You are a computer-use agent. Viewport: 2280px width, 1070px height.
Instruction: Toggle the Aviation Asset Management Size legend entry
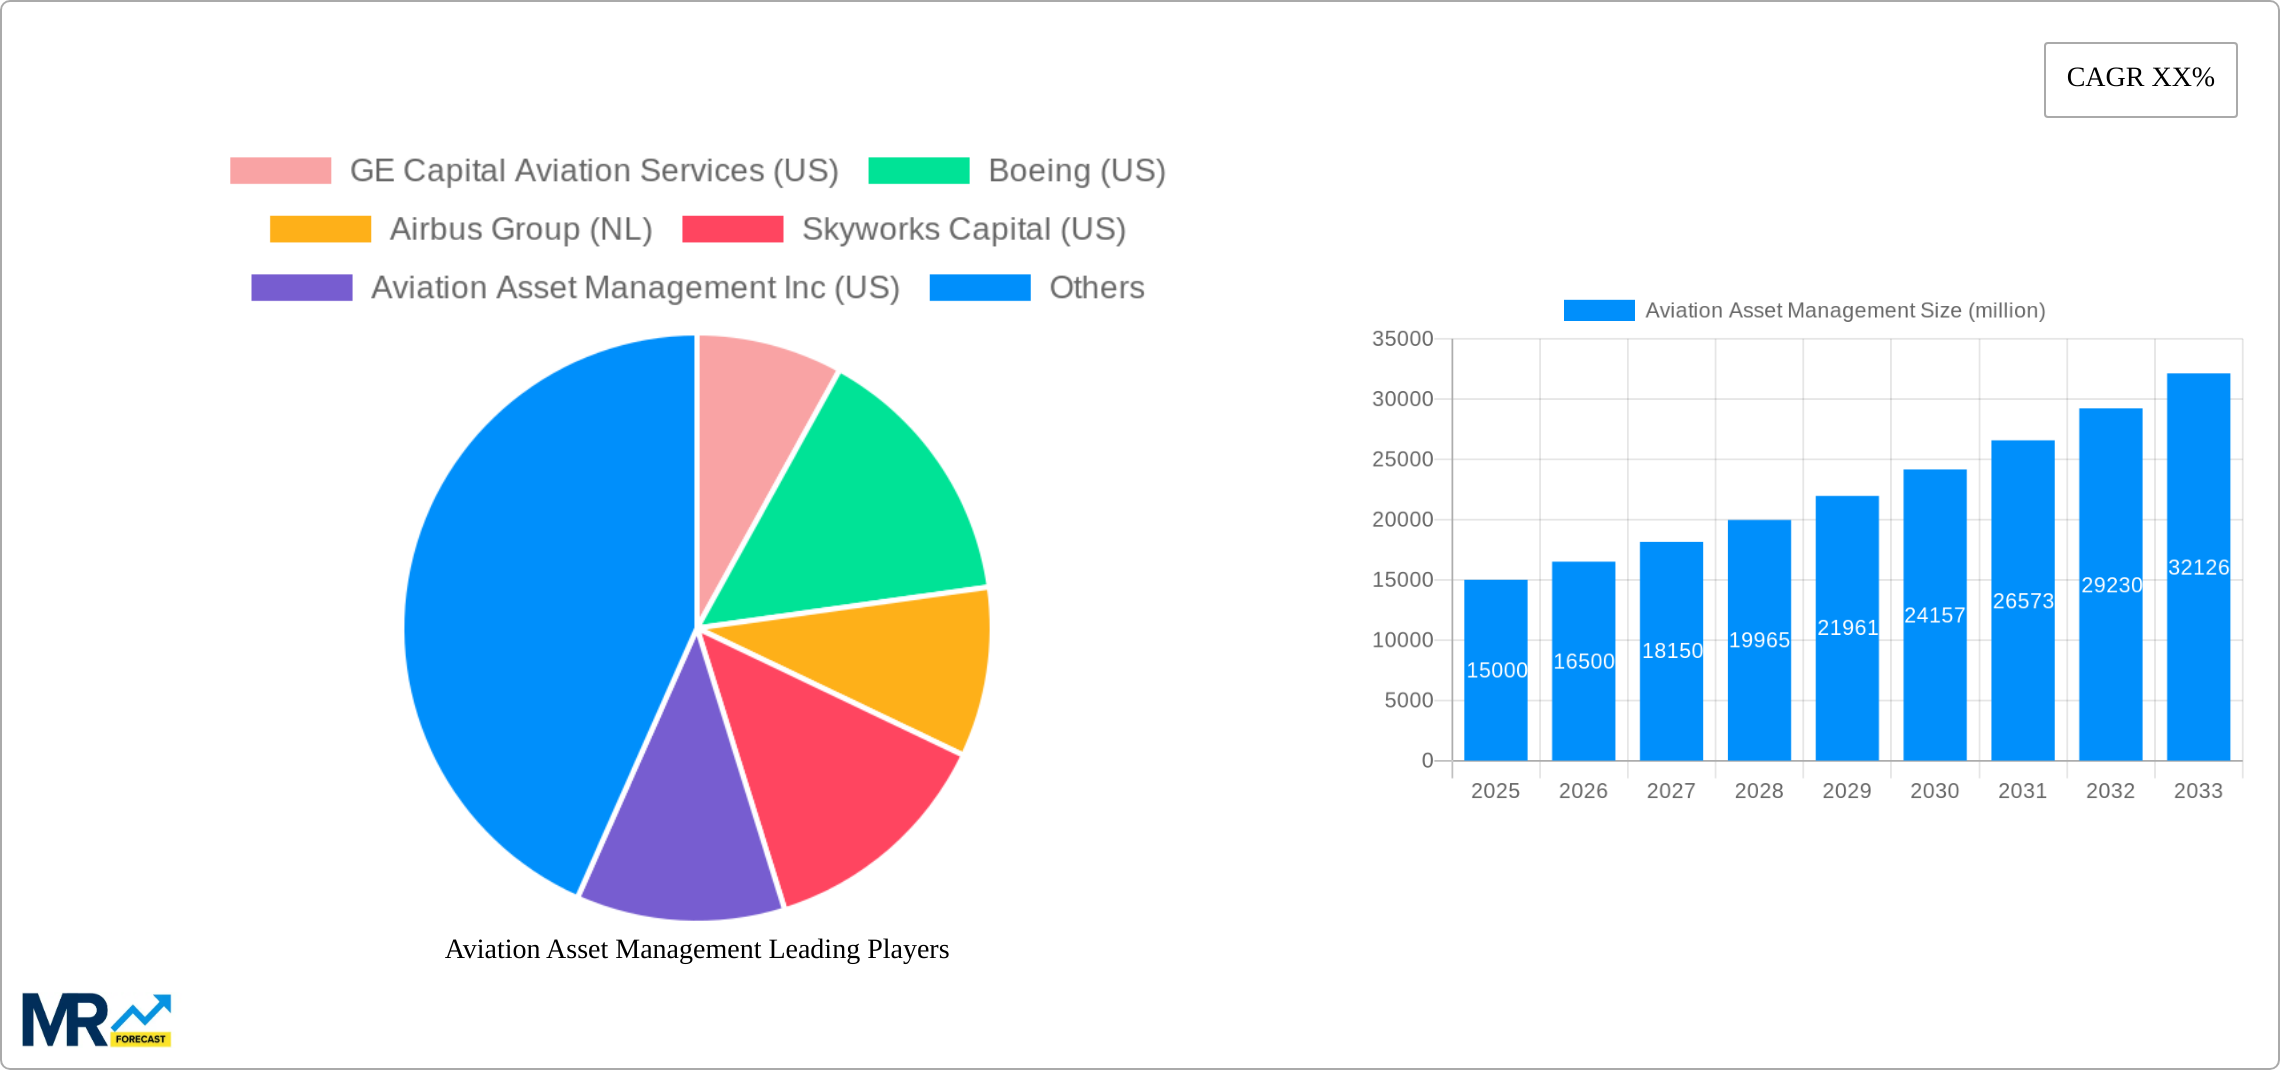(1600, 310)
